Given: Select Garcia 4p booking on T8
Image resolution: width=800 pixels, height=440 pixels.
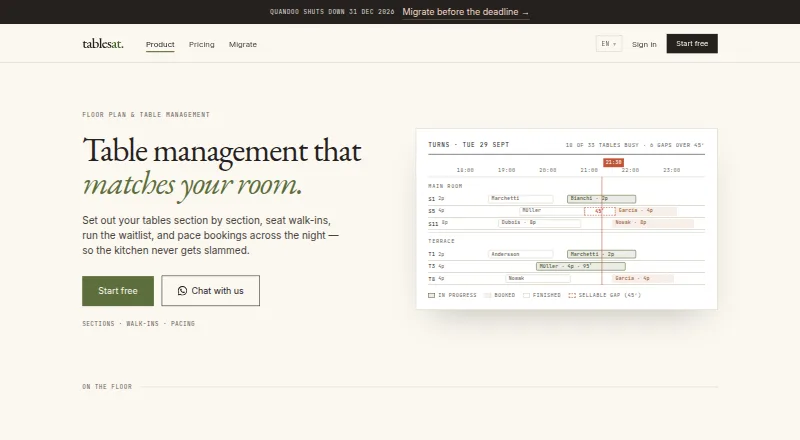Looking at the screenshot, I should tap(643, 279).
